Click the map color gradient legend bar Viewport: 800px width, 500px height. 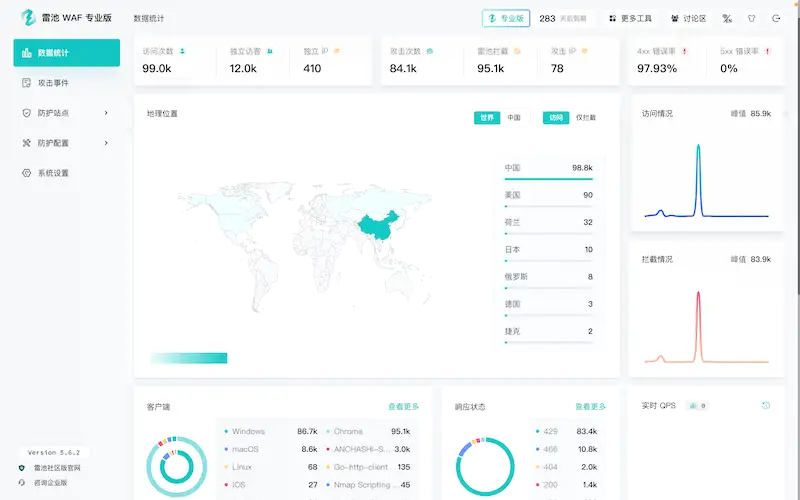pos(189,358)
